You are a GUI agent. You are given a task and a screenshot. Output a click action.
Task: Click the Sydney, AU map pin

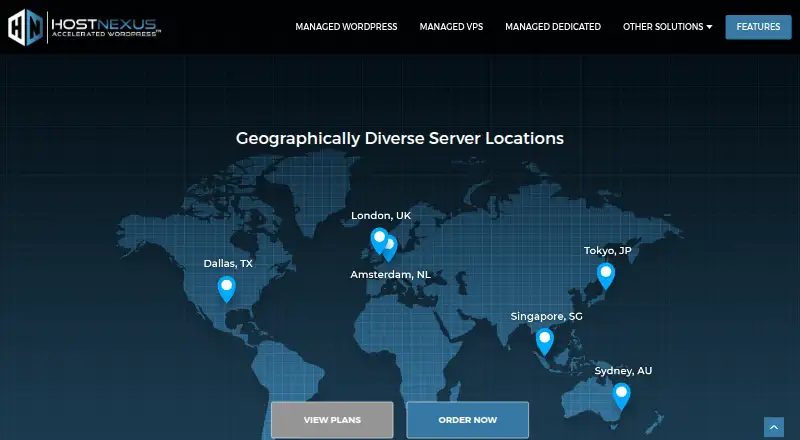tap(621, 396)
